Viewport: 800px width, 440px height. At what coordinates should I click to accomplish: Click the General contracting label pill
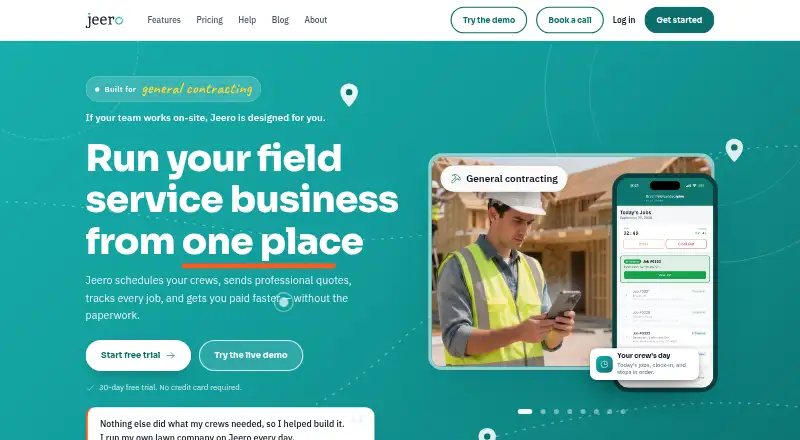tap(504, 179)
